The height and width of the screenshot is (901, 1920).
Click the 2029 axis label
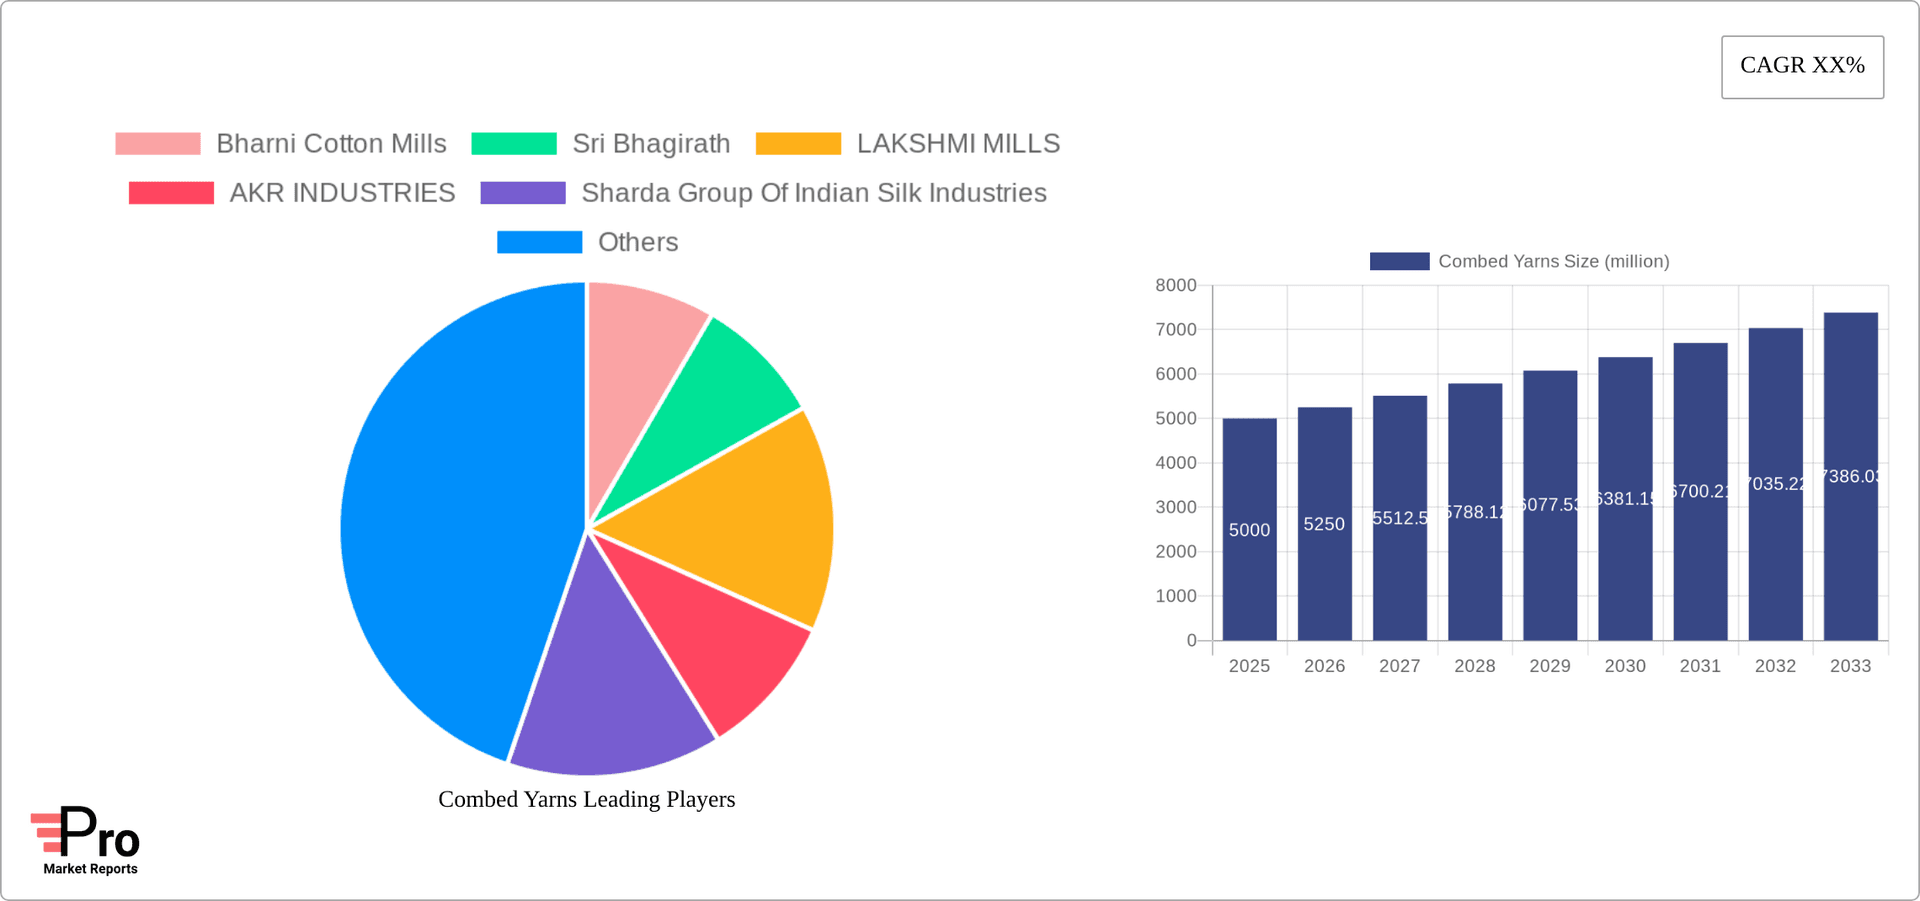click(1549, 665)
